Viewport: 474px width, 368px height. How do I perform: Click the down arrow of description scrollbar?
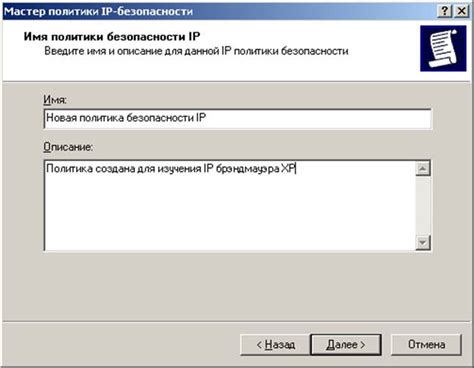tap(423, 242)
